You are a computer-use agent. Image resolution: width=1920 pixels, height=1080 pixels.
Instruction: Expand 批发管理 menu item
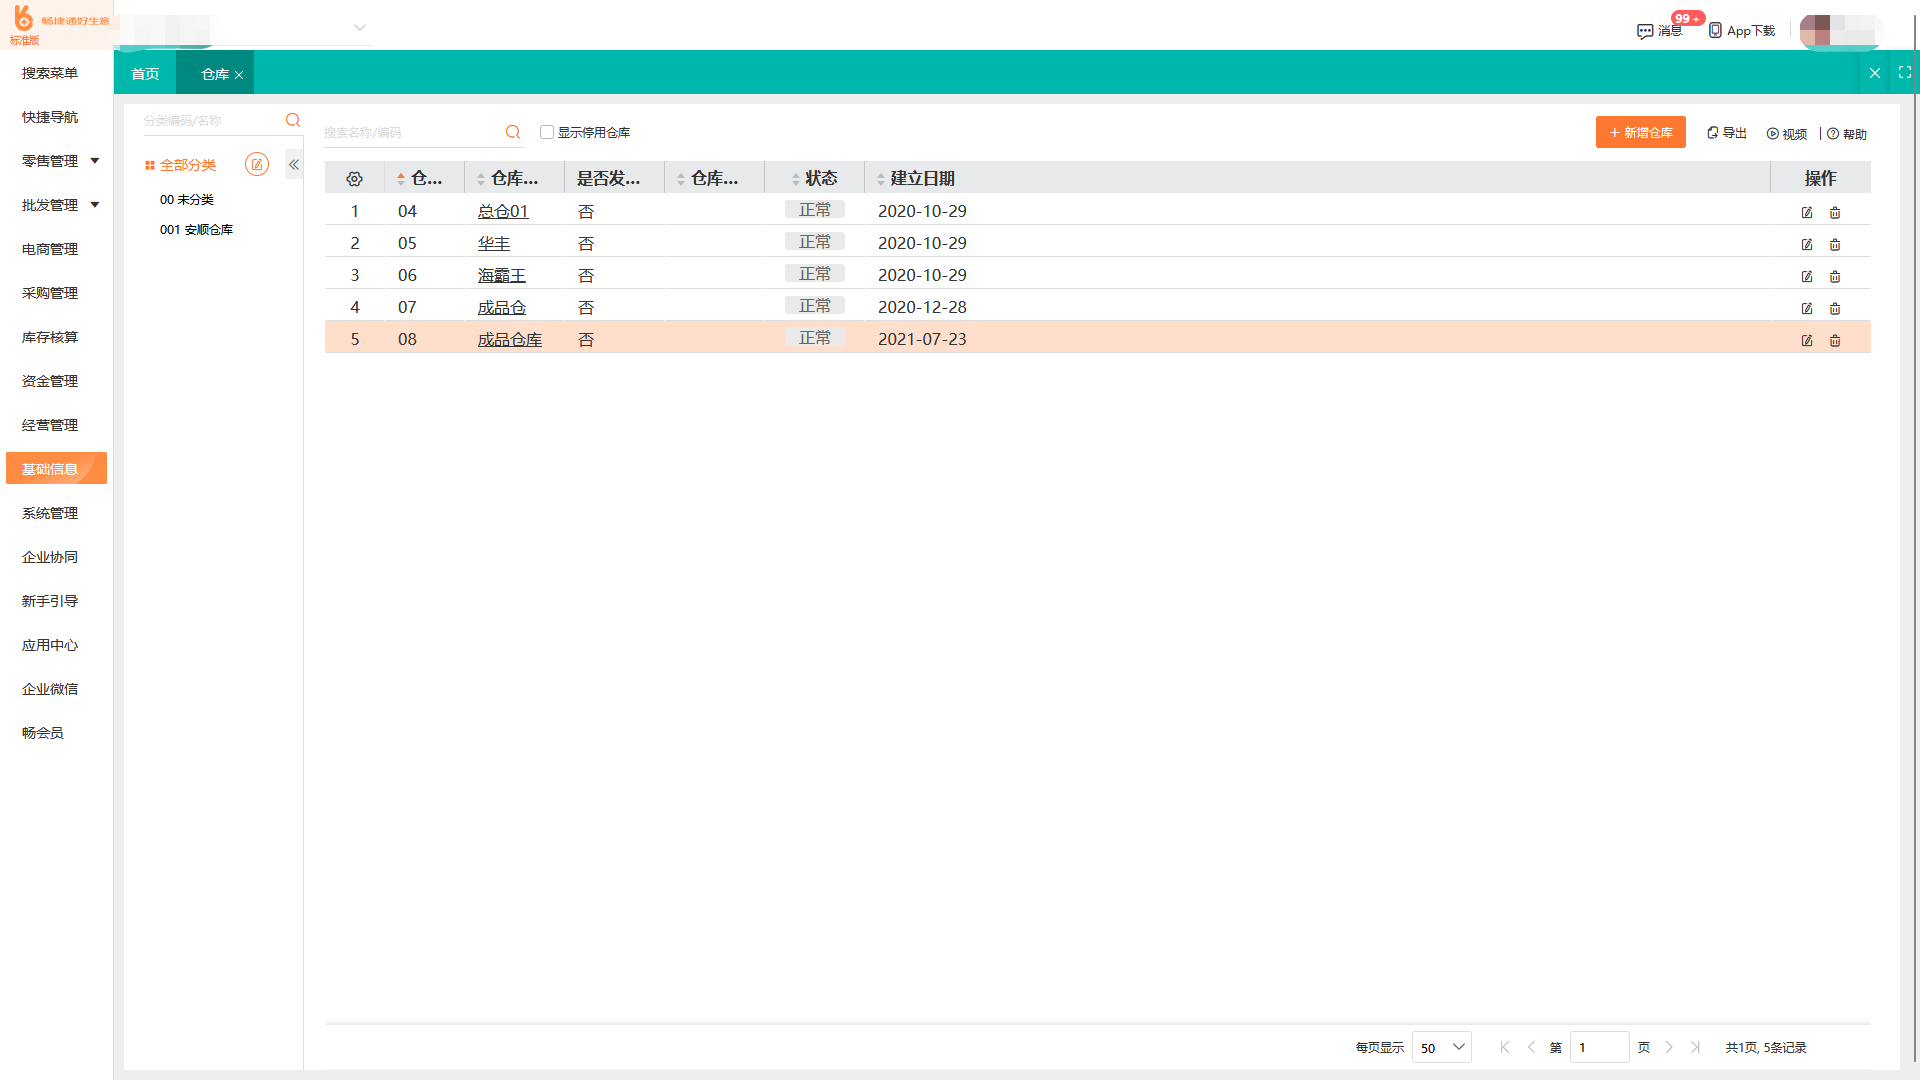click(x=55, y=204)
